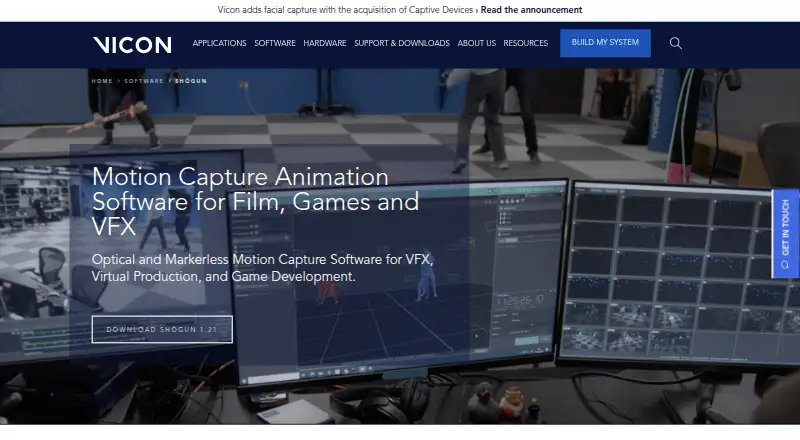Click the Optical and Markerless subtitle text
Image resolution: width=800 pixels, height=440 pixels.
click(262, 268)
